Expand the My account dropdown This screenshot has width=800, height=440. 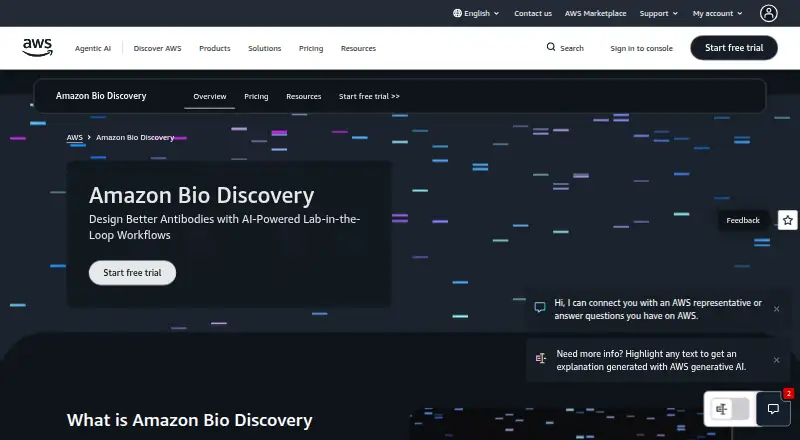717,13
